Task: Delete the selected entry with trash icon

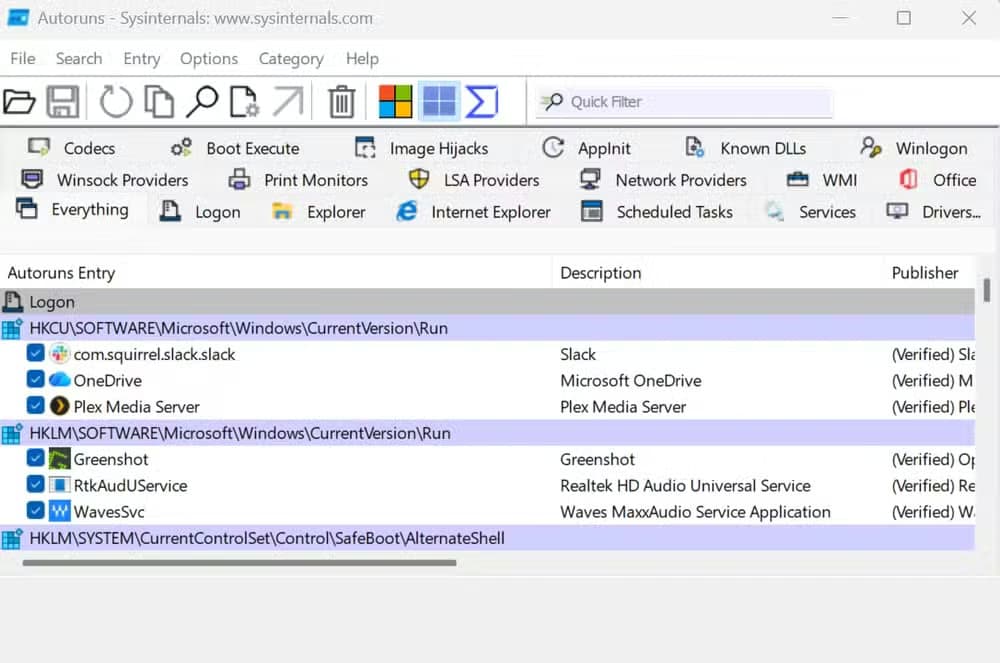Action: 342,102
